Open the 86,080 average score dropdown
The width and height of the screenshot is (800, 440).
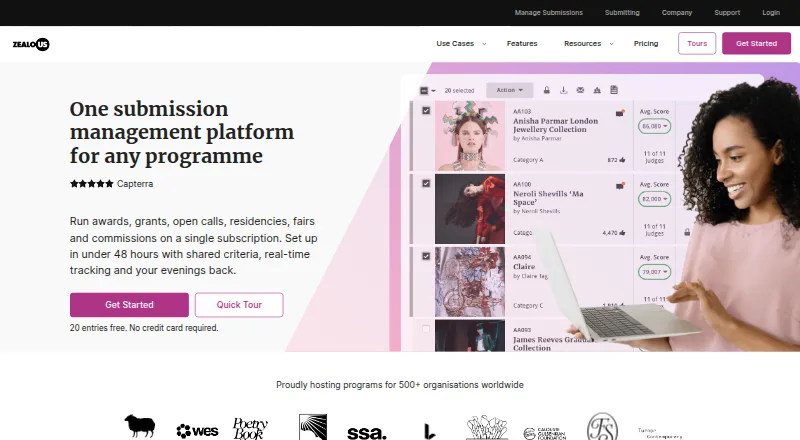[655, 126]
